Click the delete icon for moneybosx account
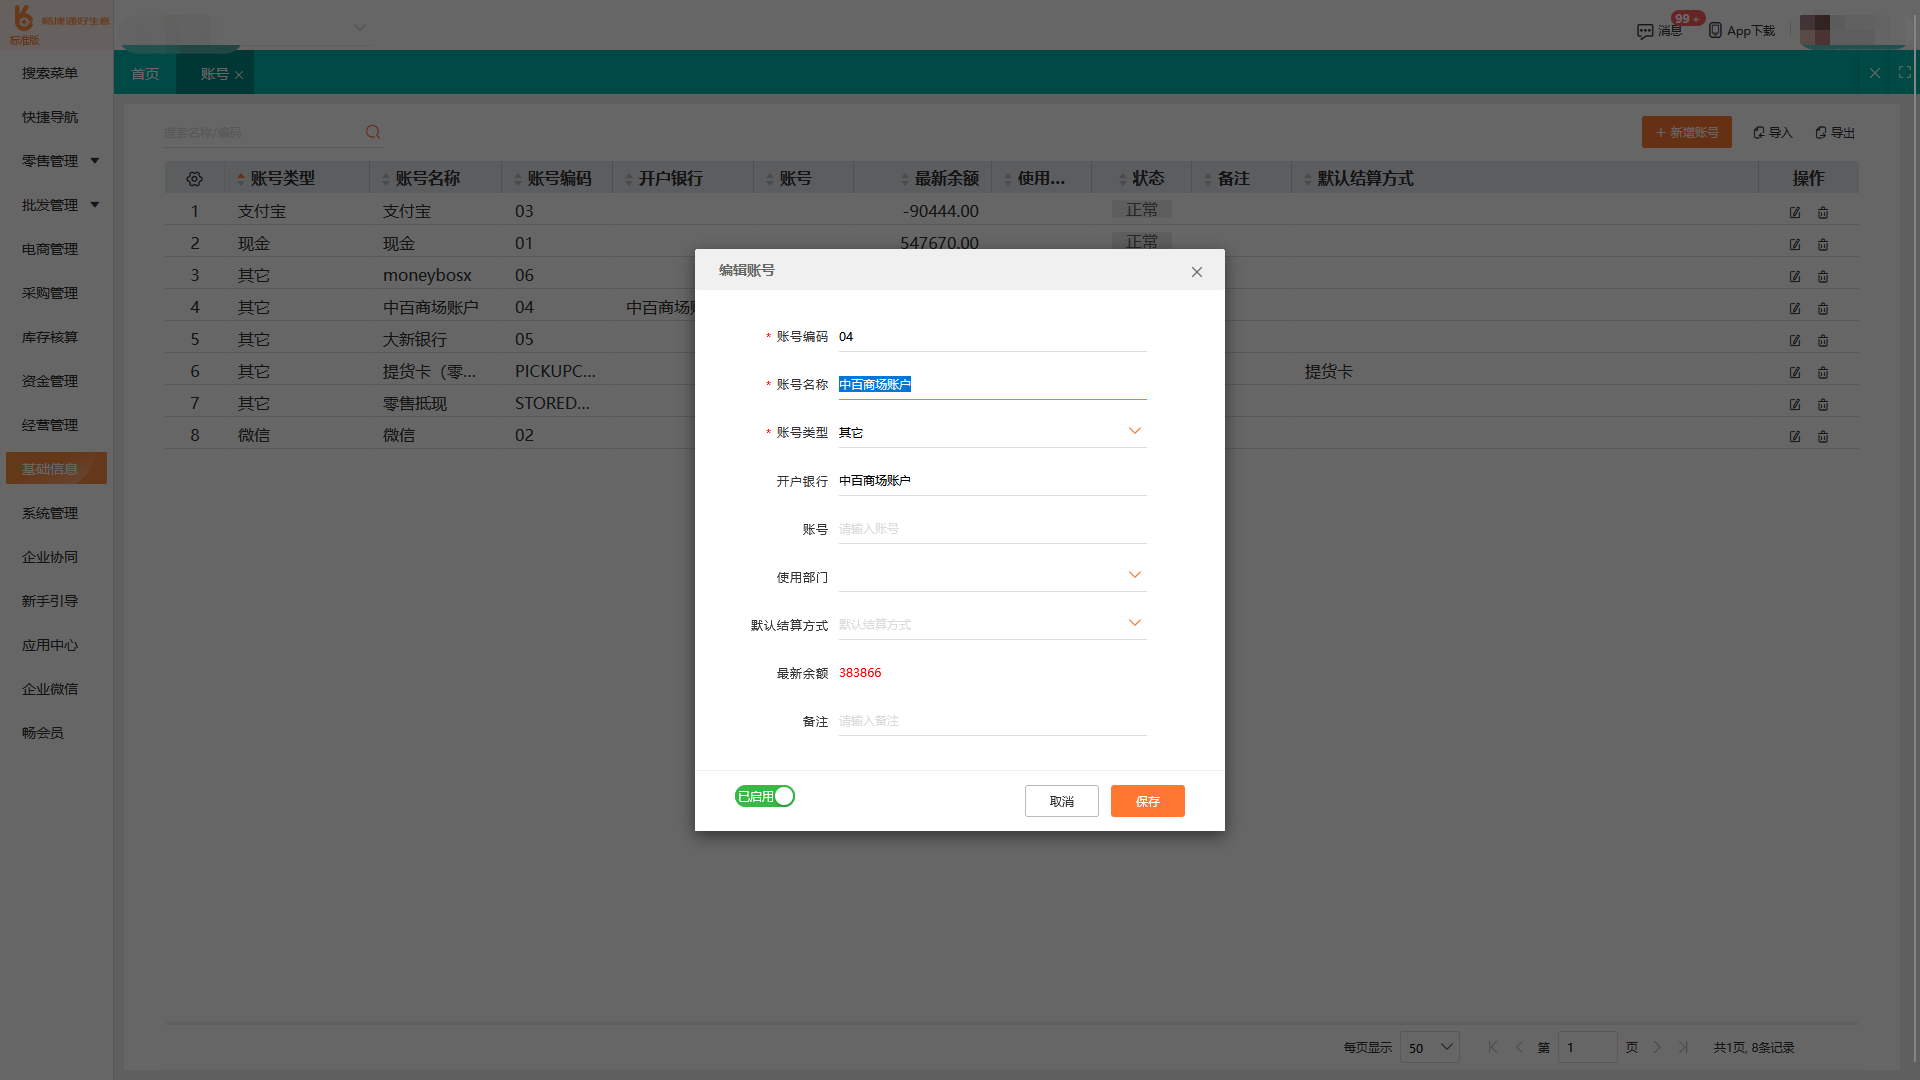The height and width of the screenshot is (1080, 1920). pos(1824,276)
